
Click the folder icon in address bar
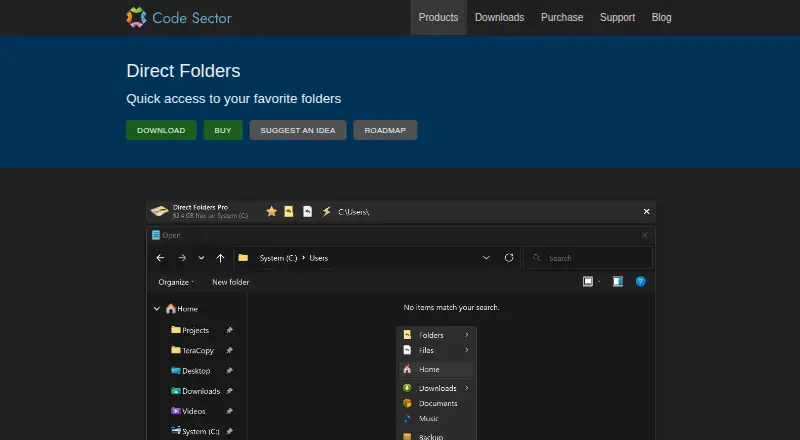click(243, 258)
